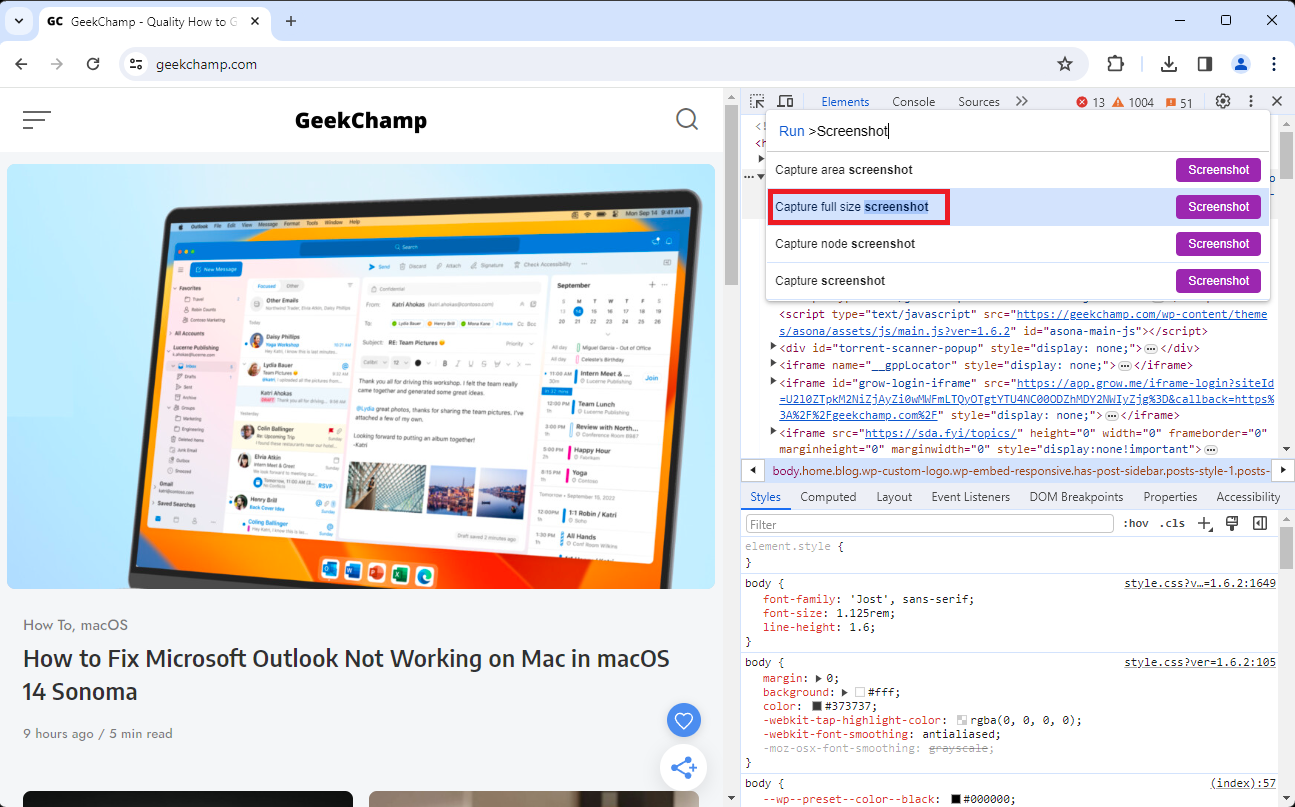The image size is (1295, 807).
Task: Open the device toolbar toggle icon
Action: tap(786, 101)
